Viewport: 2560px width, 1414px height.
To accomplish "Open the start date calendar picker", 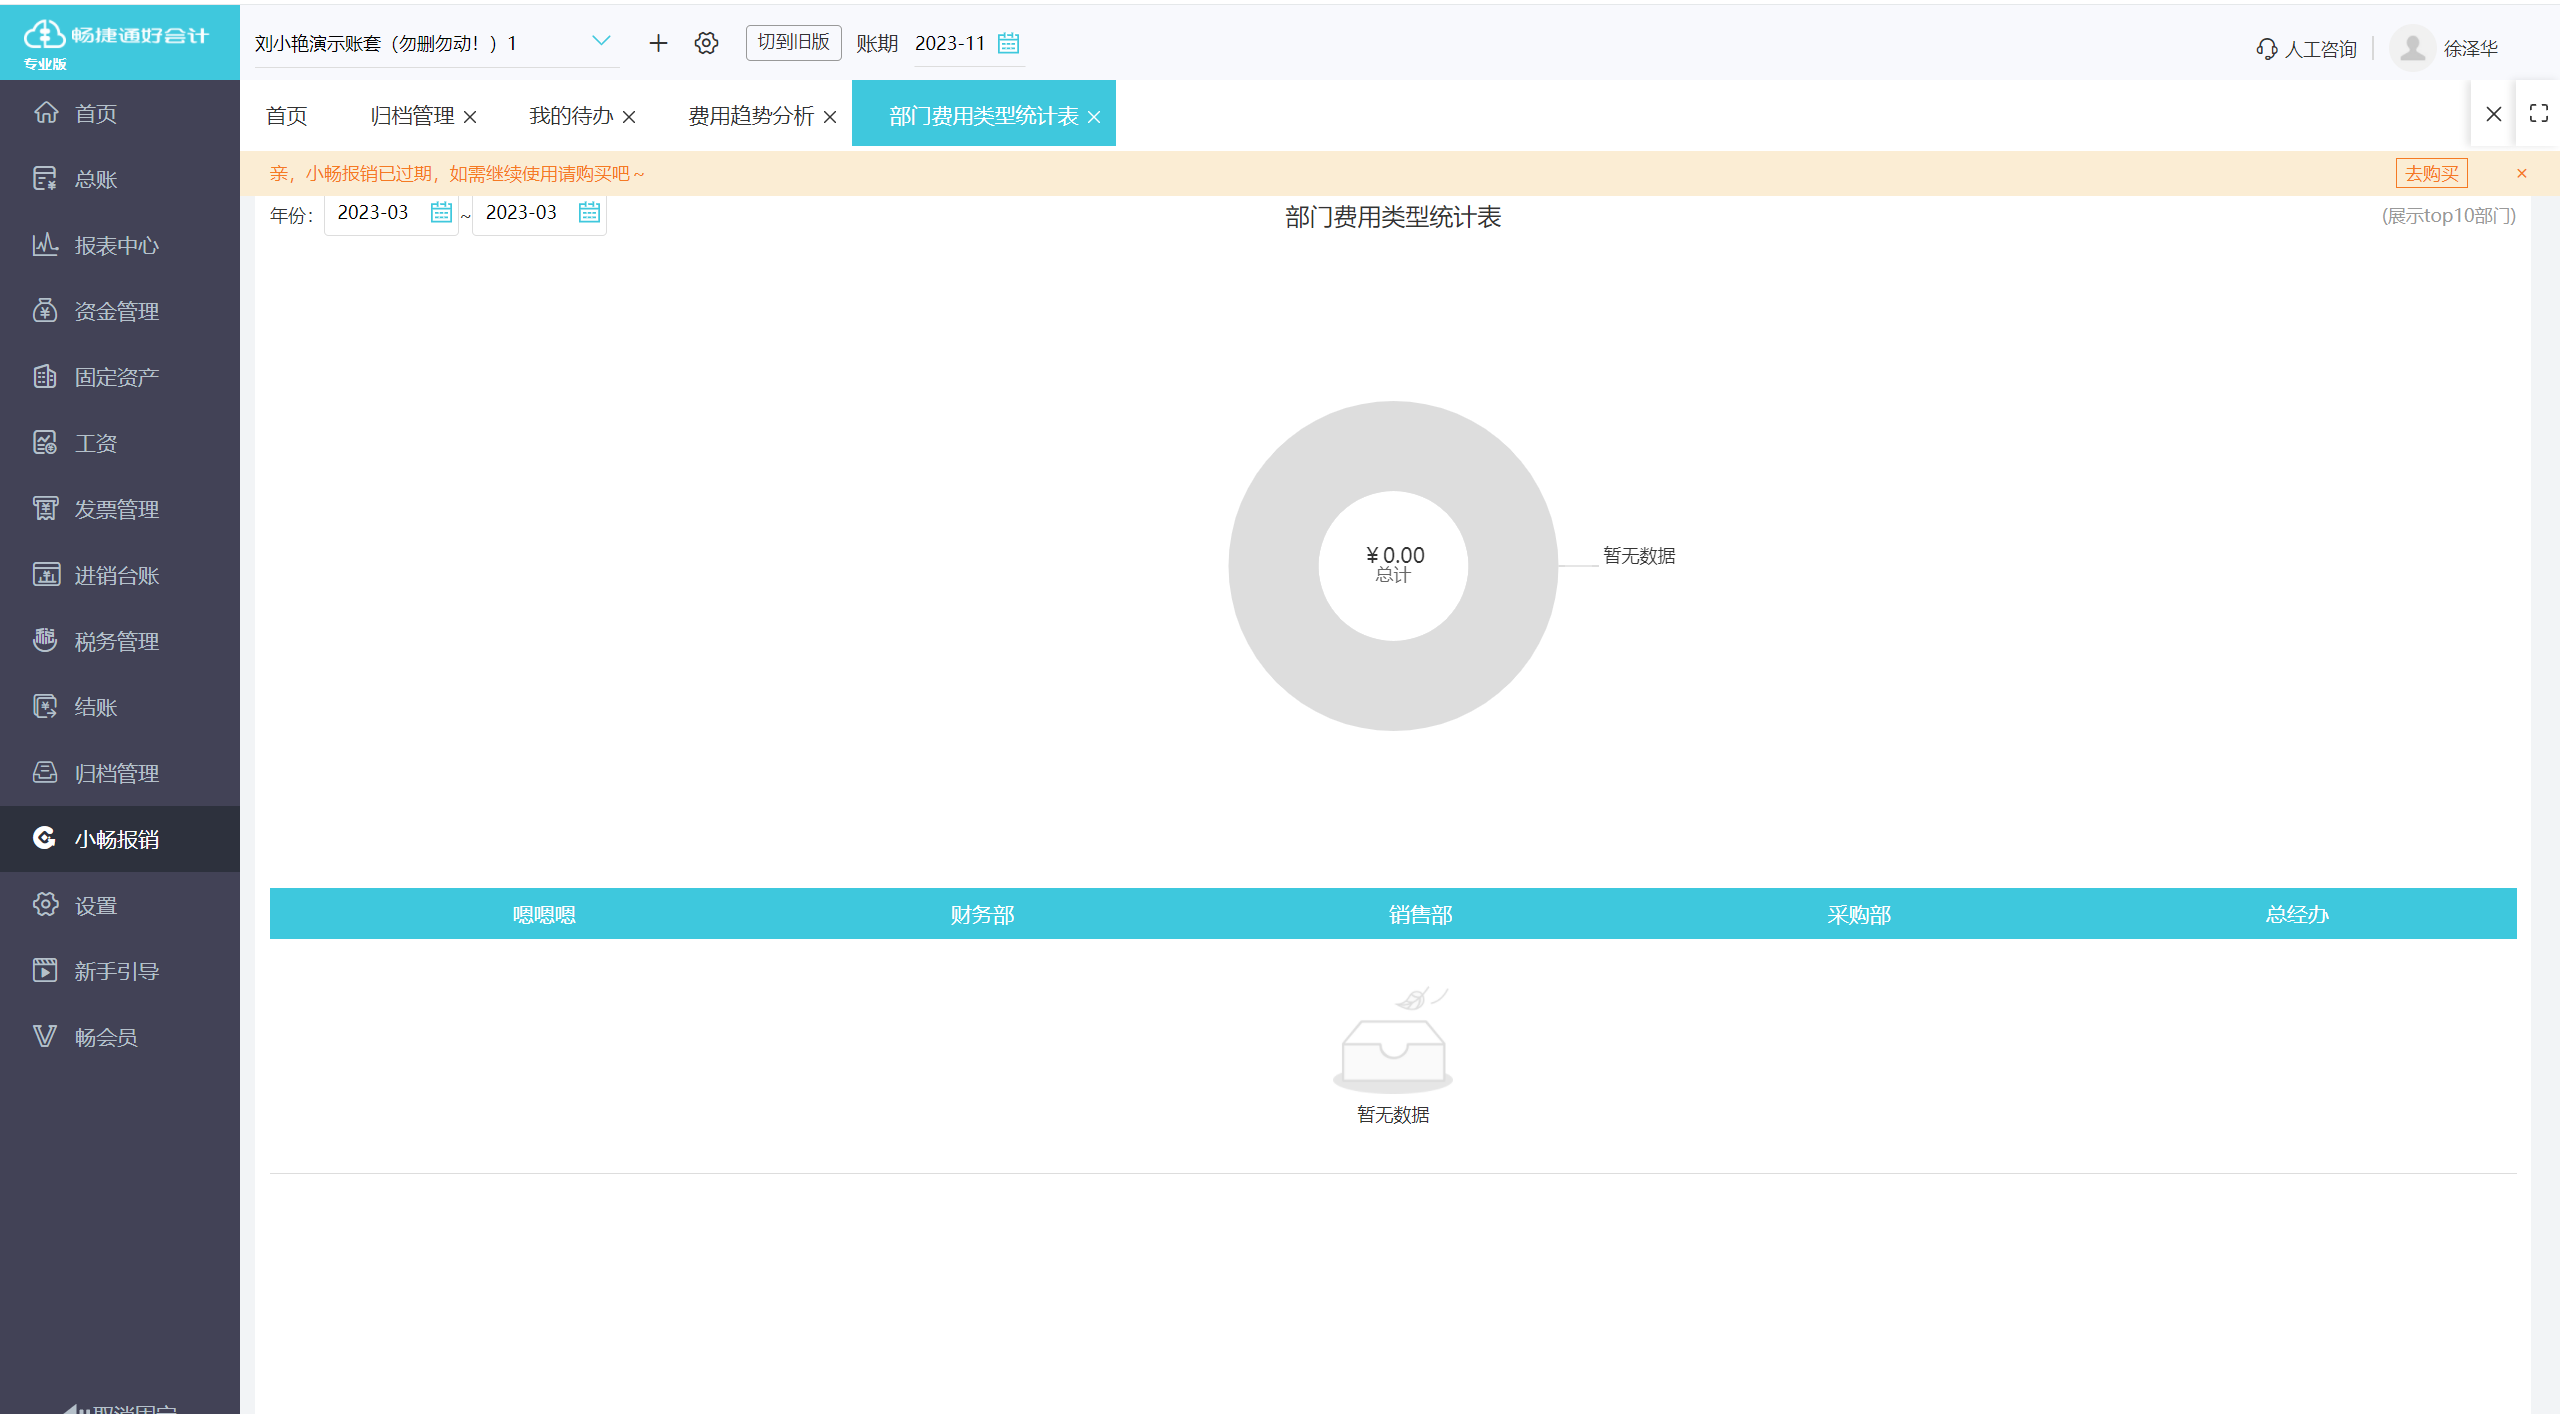I will click(442, 212).
